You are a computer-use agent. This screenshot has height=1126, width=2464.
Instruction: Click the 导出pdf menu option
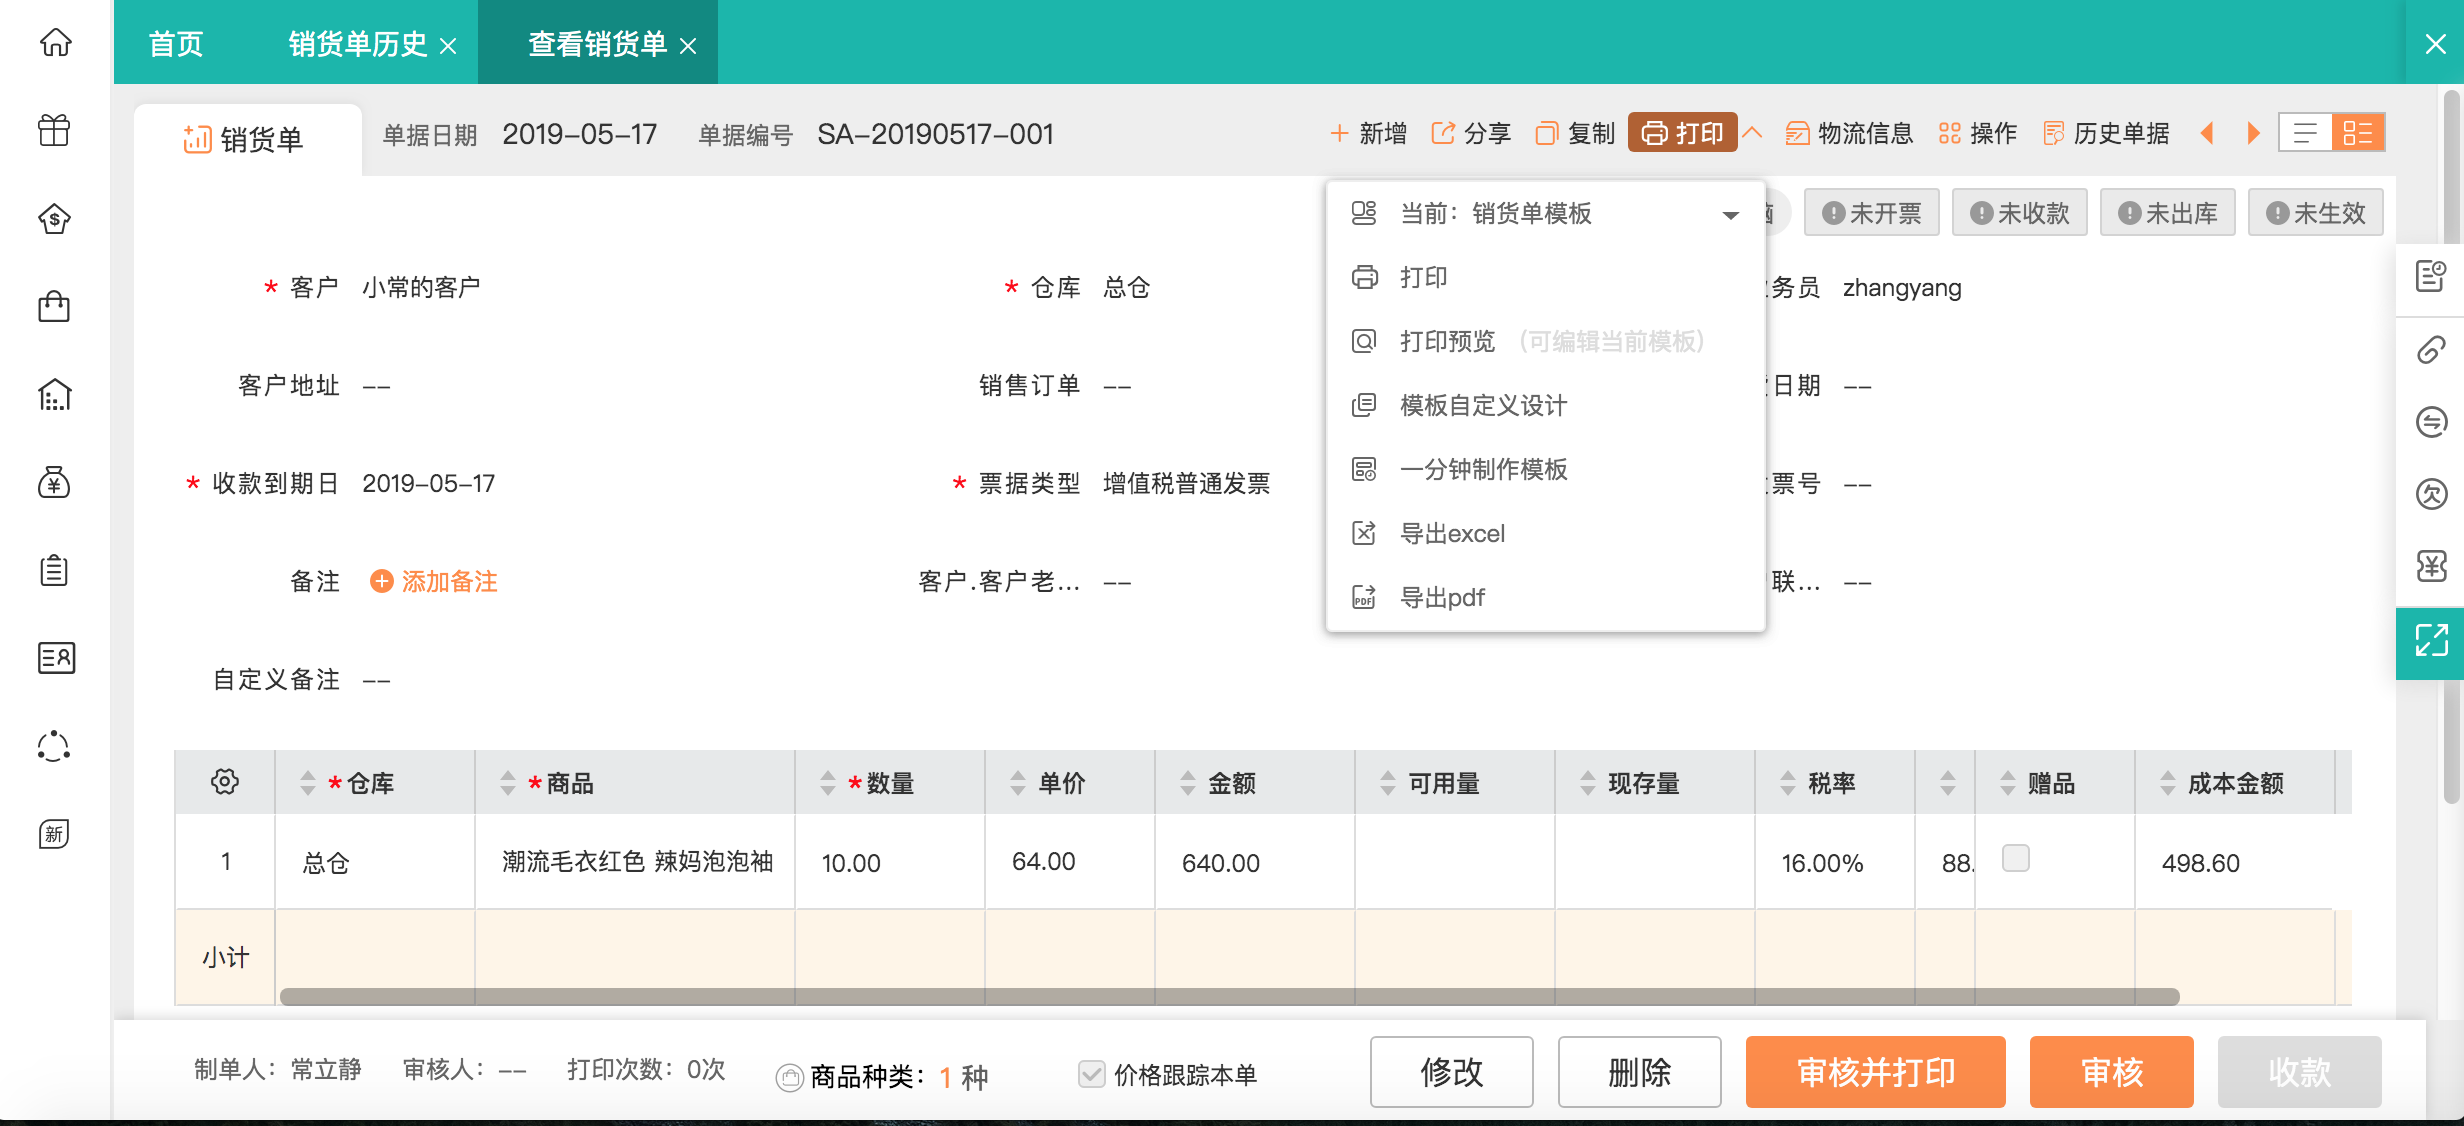click(x=1441, y=597)
